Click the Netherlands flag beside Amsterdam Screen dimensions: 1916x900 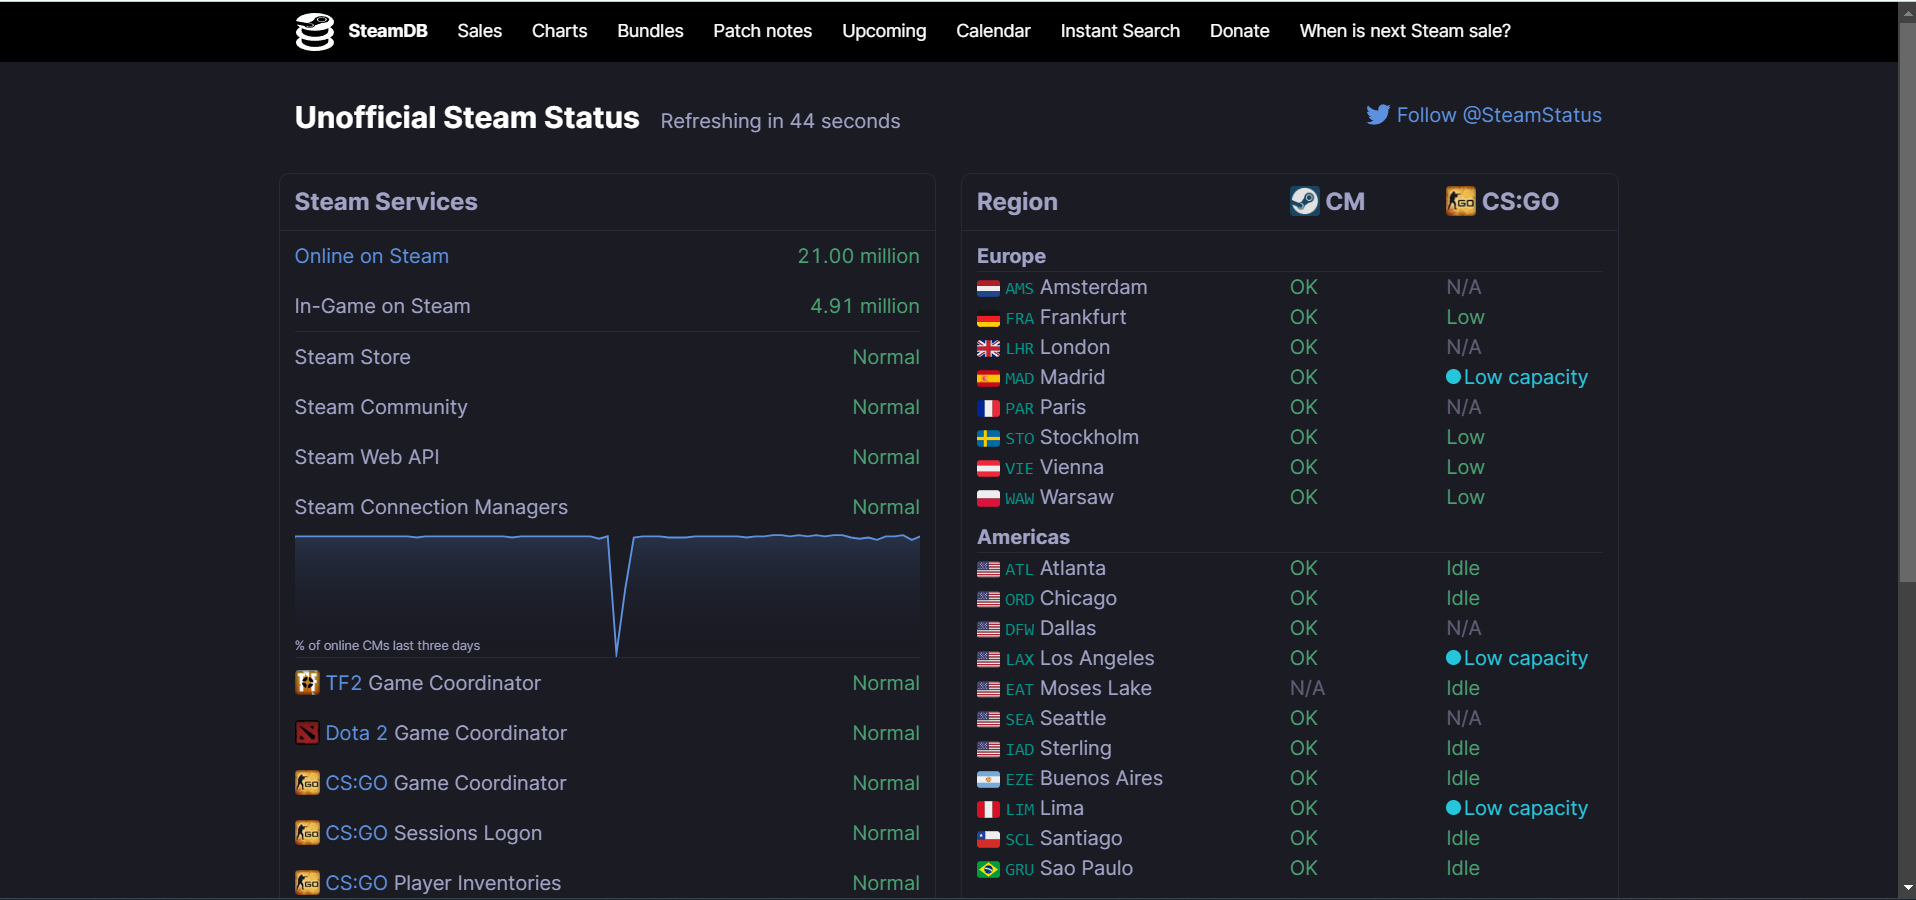(988, 288)
